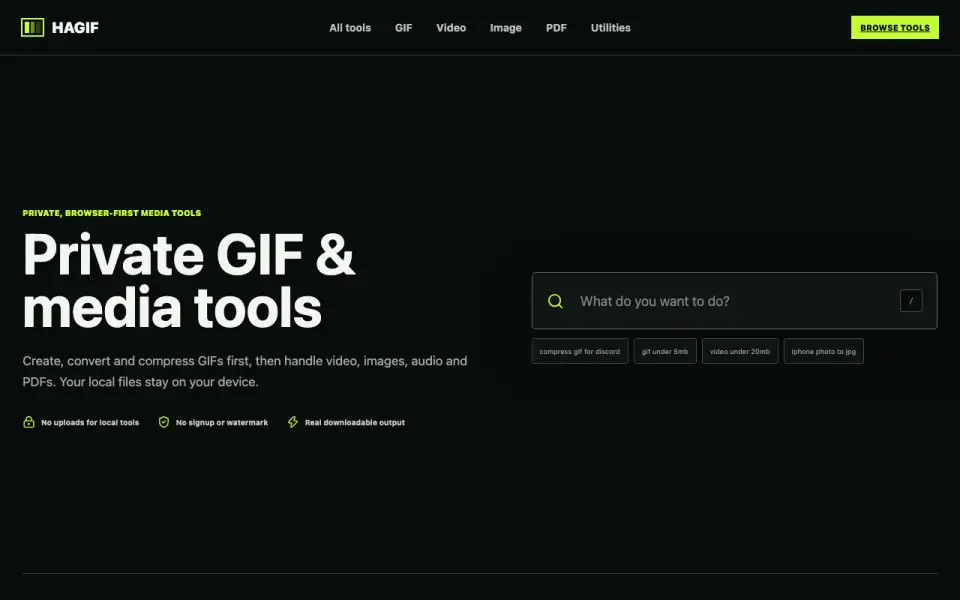
Task: Choose 'compress gif for discord' suggestion
Action: (x=580, y=351)
